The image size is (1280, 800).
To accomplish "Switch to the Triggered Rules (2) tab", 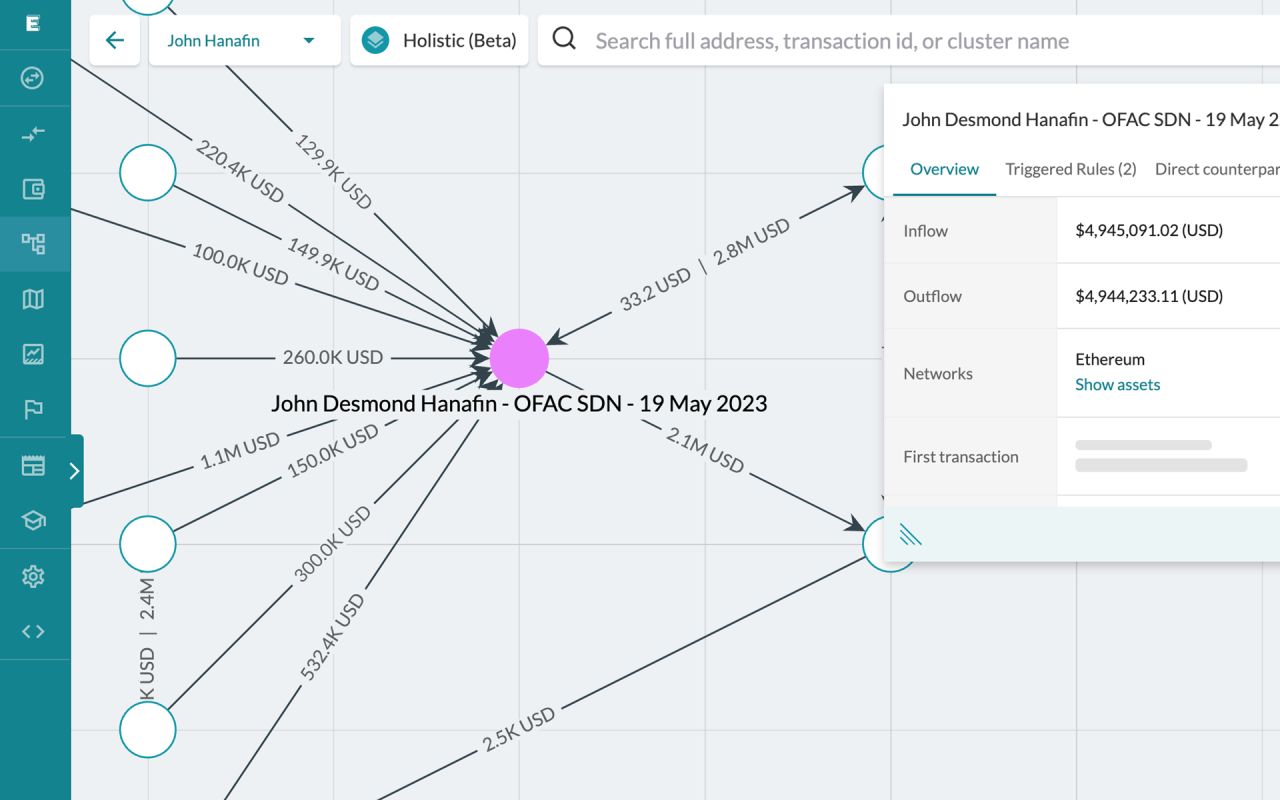I will [1070, 169].
